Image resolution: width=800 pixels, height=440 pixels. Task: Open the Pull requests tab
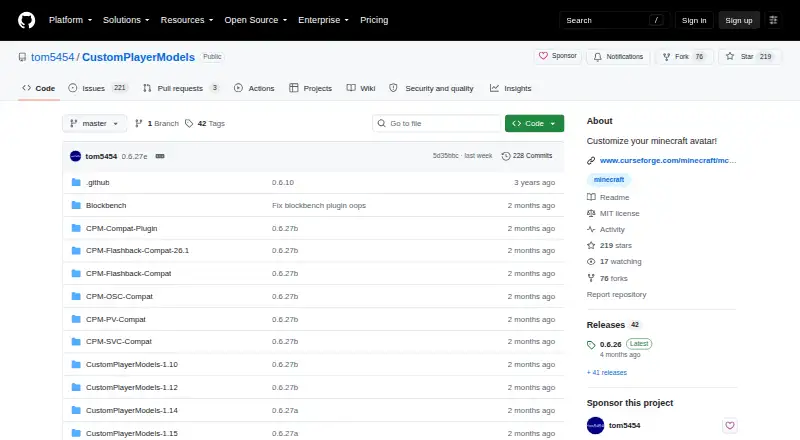click(x=181, y=88)
